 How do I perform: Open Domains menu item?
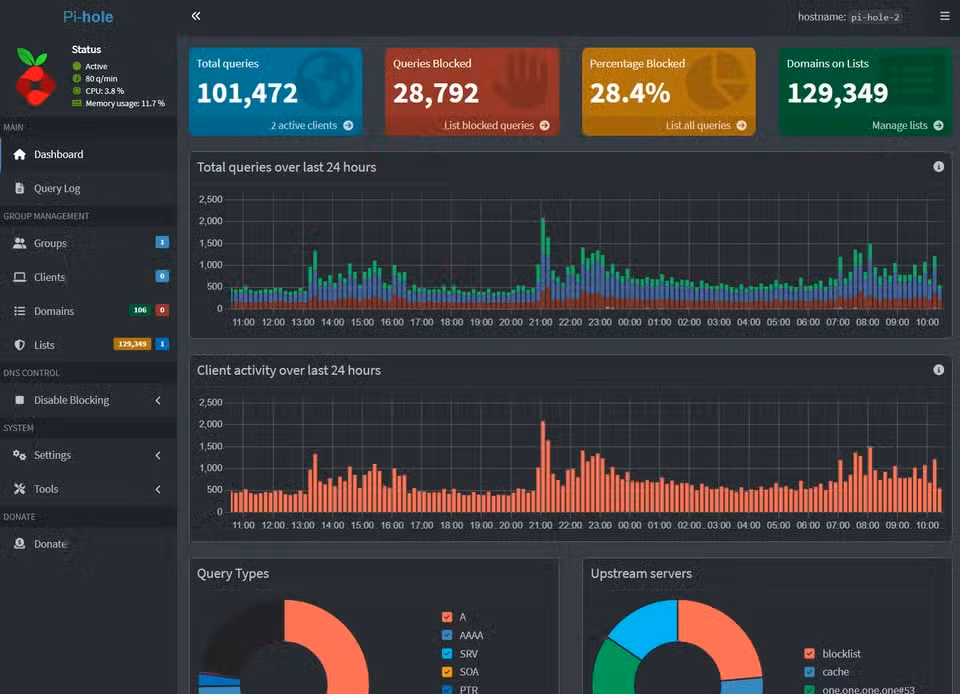pos(89,311)
